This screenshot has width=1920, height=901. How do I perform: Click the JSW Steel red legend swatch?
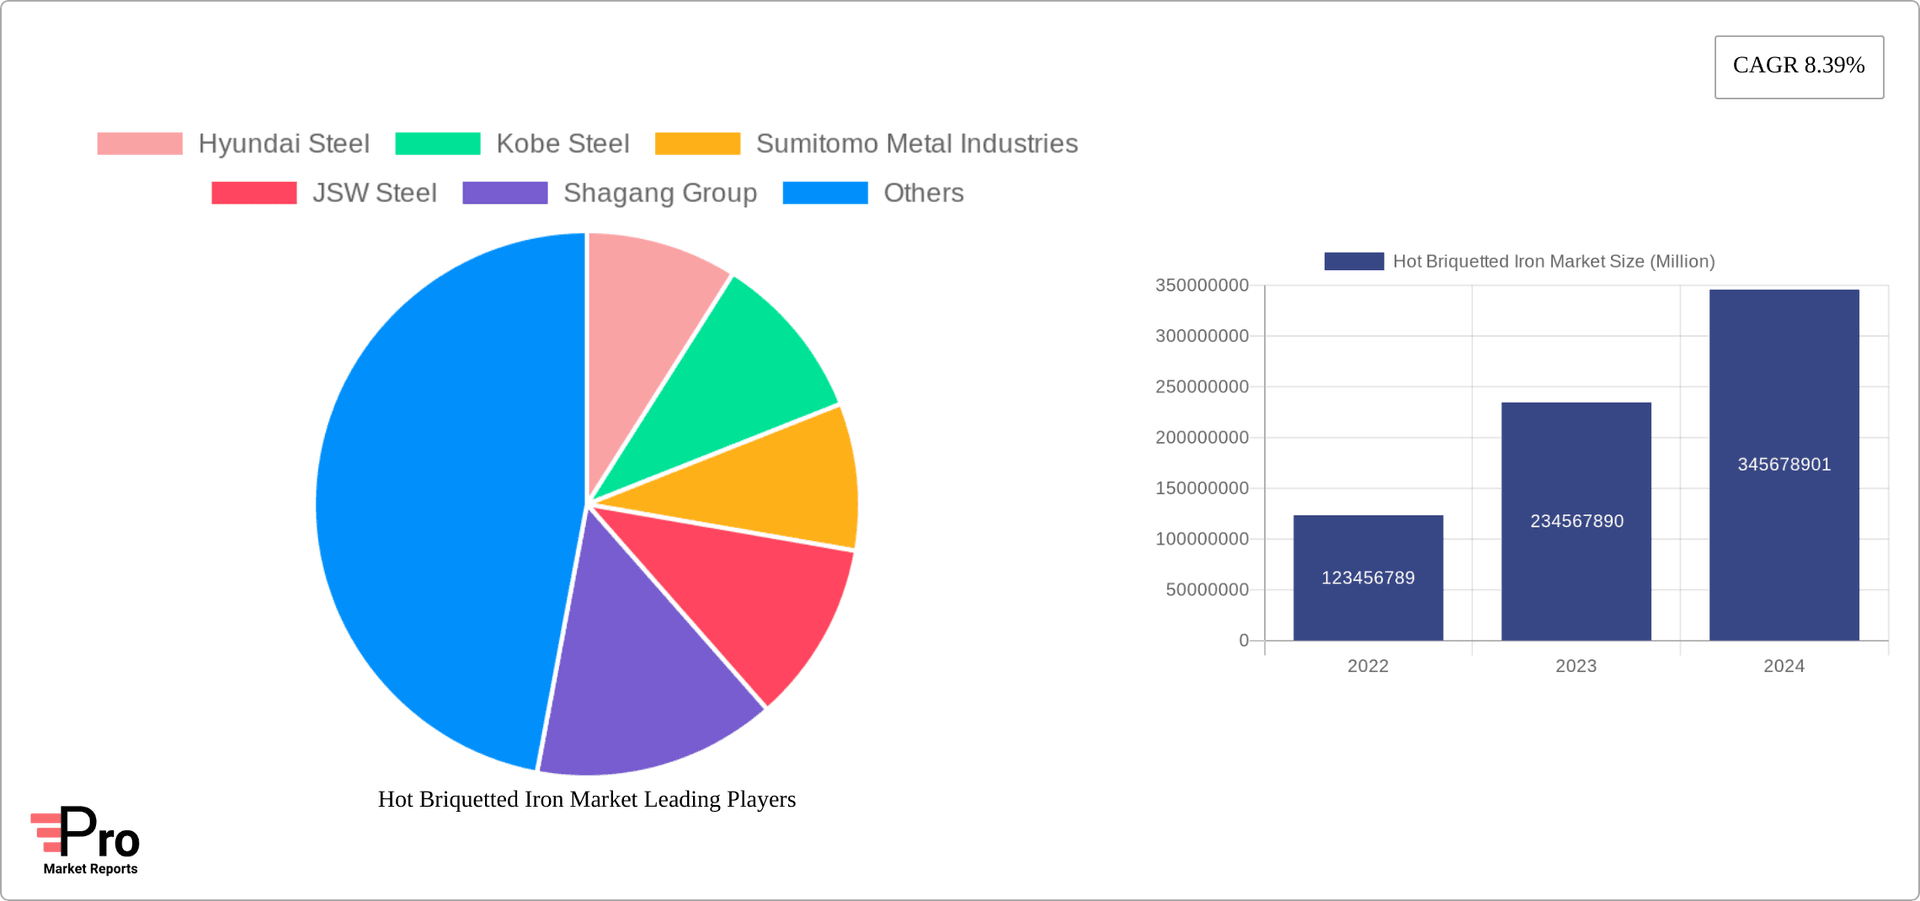253,193
